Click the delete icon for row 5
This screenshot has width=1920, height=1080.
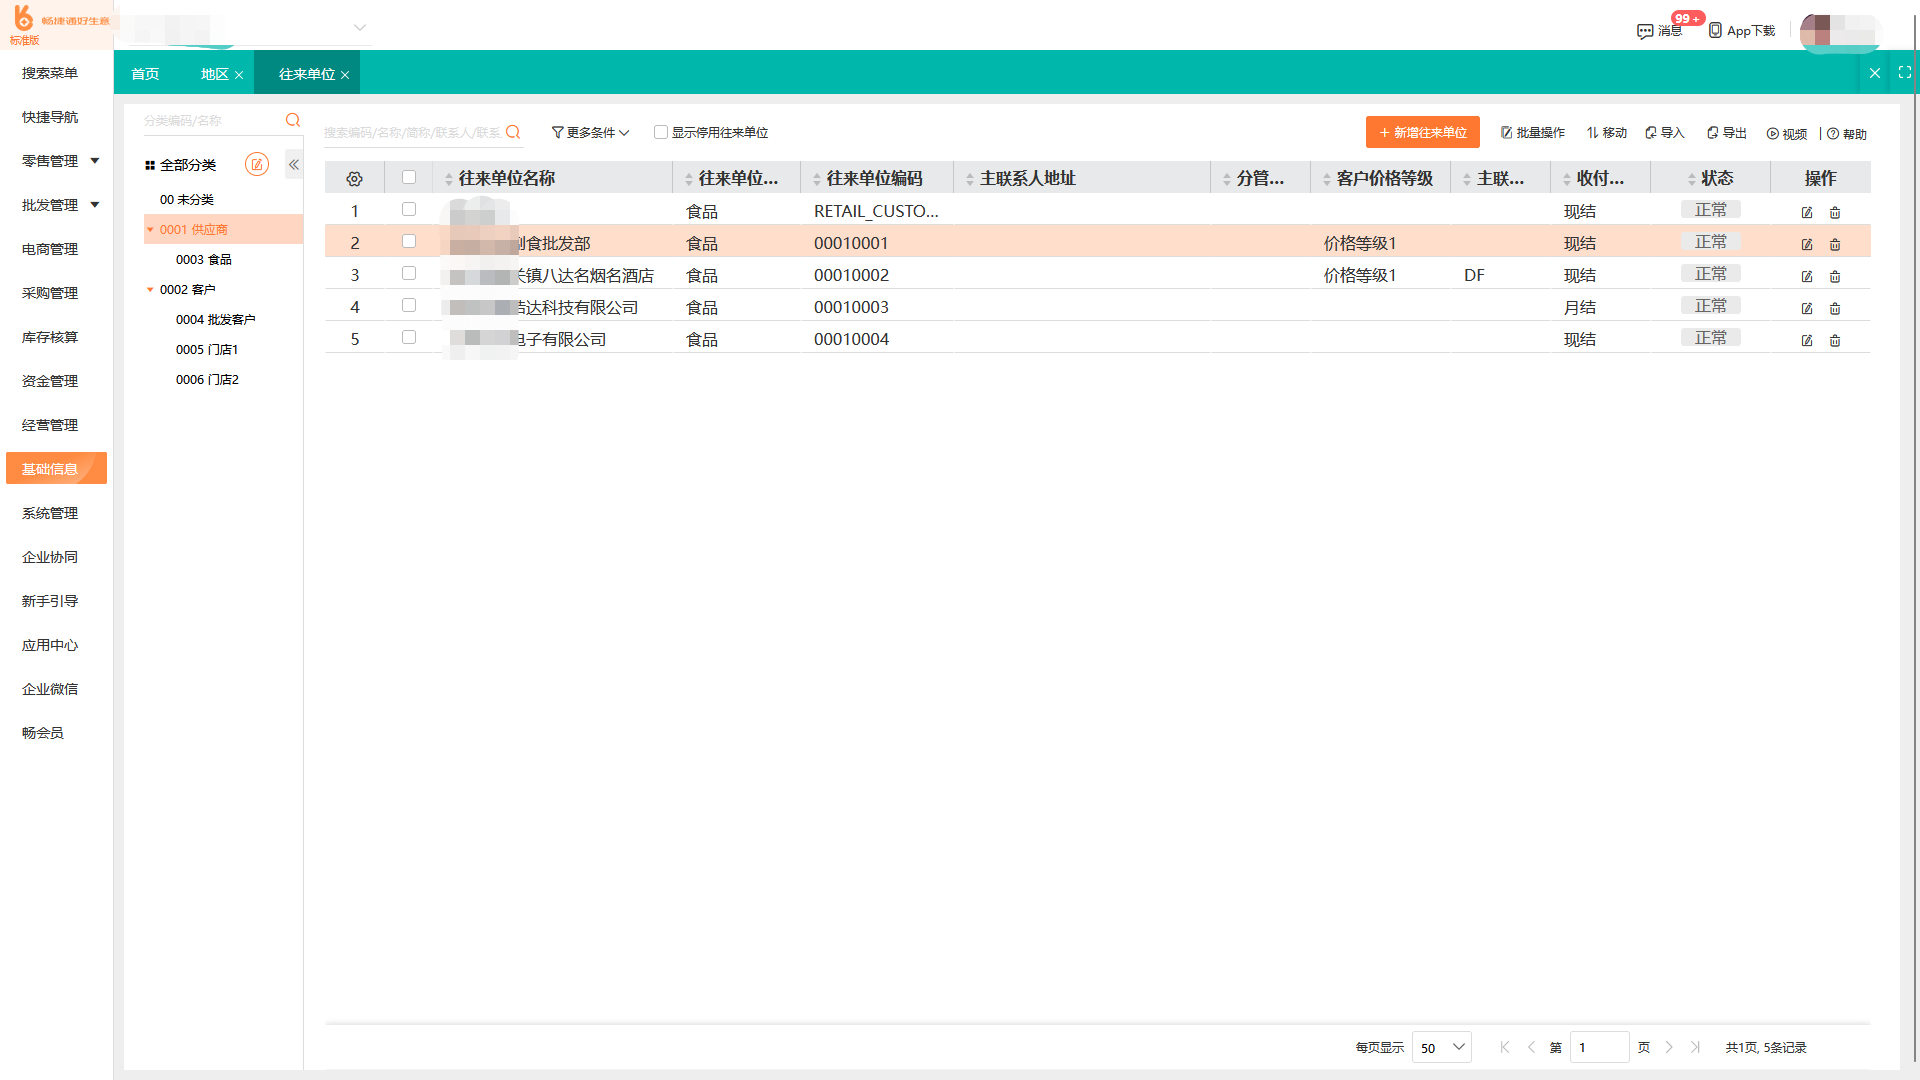[1836, 339]
